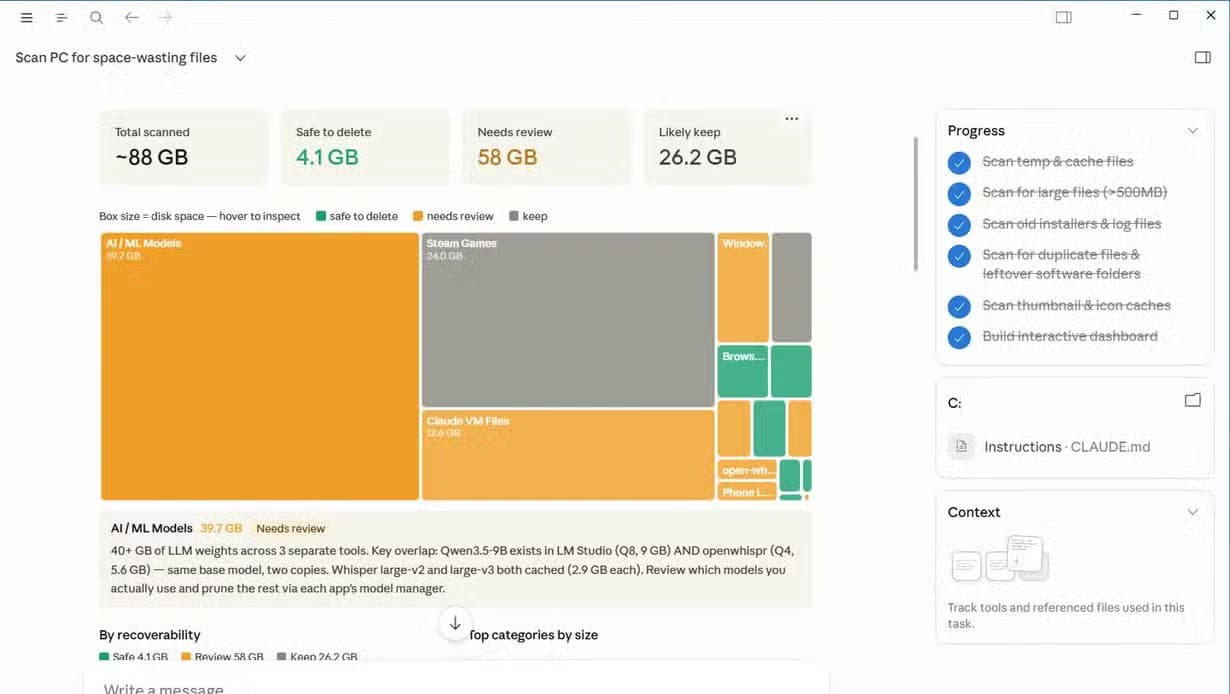Open the task title dropdown chevron
Viewport: 1230px width, 694px height.
pyautogui.click(x=240, y=58)
